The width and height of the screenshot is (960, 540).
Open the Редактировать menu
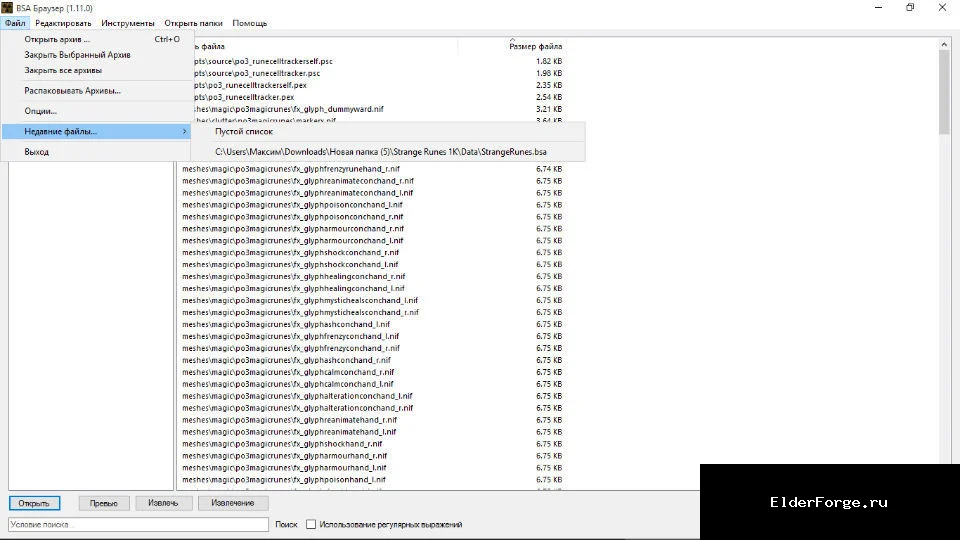coord(63,23)
